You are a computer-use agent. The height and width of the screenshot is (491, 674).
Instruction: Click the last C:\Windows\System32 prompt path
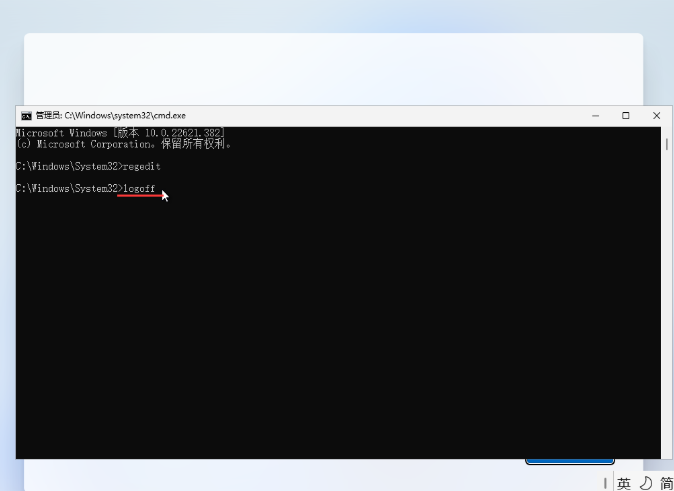point(66,188)
